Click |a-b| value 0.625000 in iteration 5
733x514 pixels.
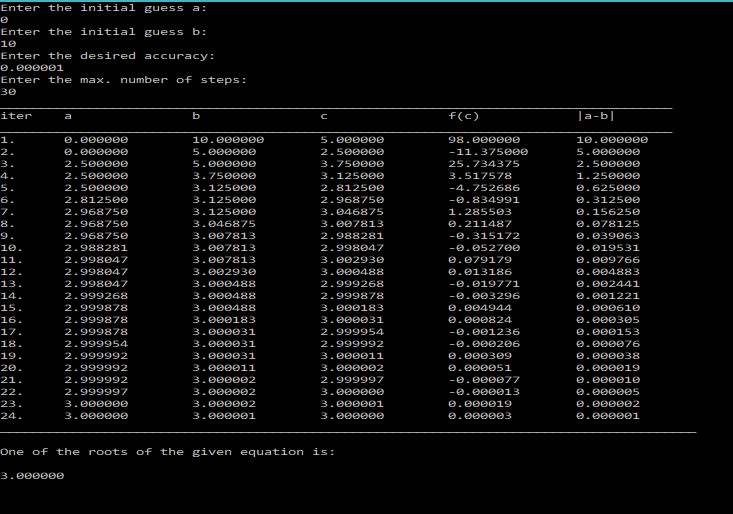(608, 188)
